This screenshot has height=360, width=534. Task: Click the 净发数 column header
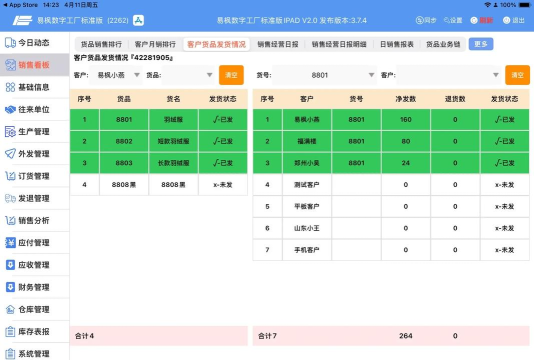pyautogui.click(x=406, y=99)
